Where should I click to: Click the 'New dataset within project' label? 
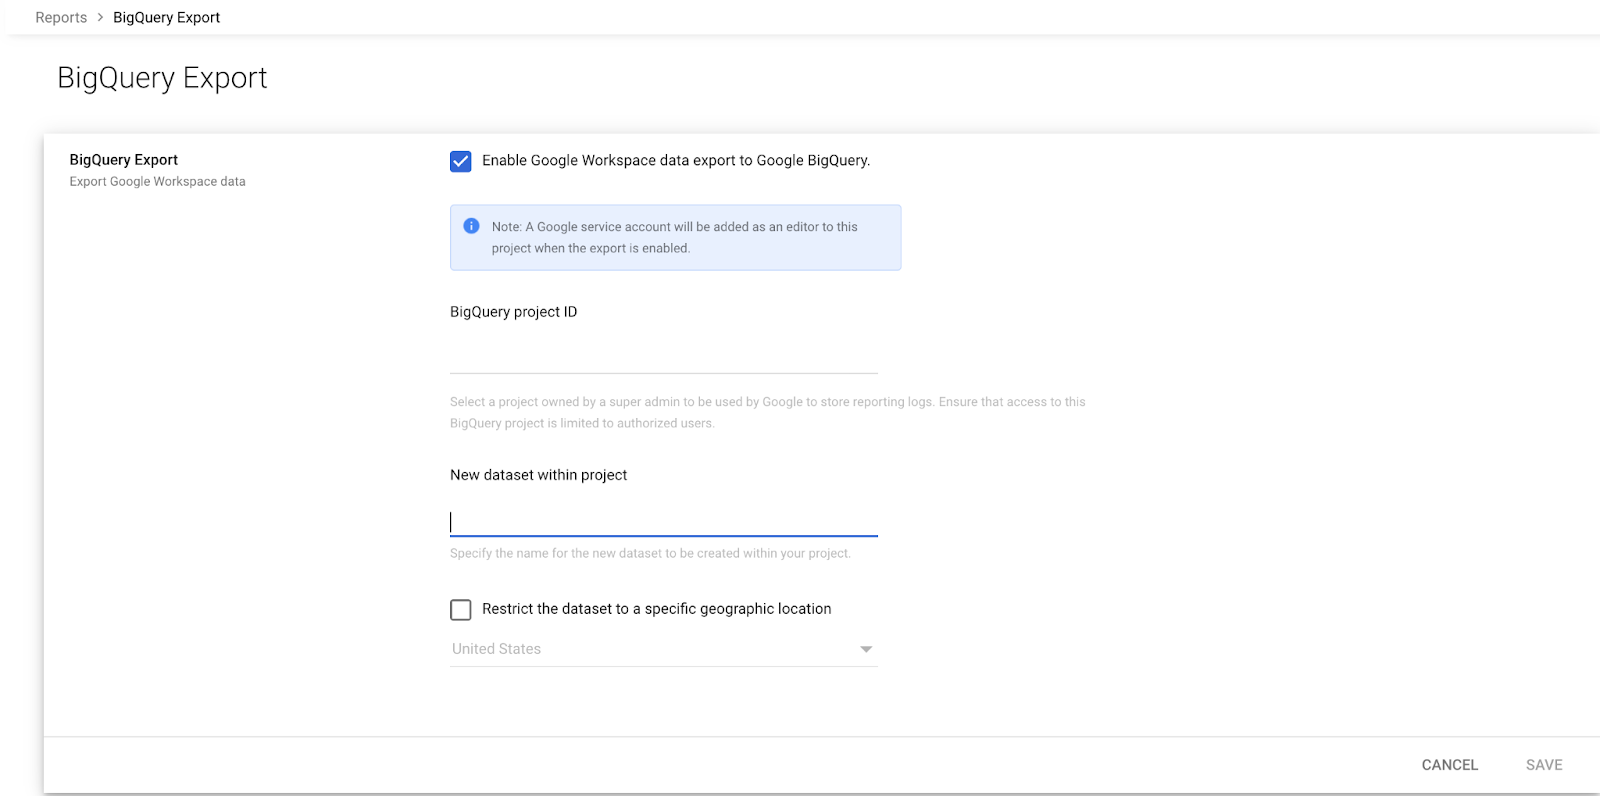coord(538,475)
